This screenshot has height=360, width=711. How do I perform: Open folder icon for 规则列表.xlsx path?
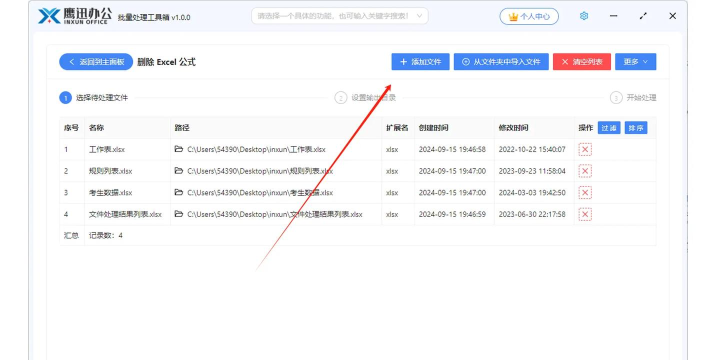coord(179,171)
